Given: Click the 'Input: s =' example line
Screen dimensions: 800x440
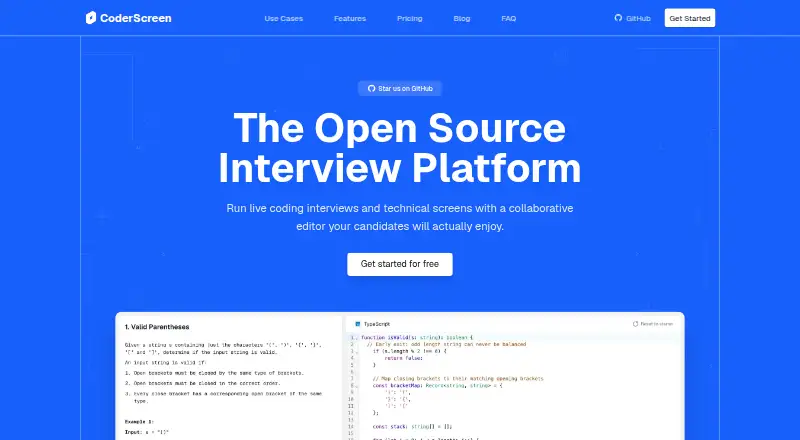Looking at the screenshot, I should pos(146,432).
